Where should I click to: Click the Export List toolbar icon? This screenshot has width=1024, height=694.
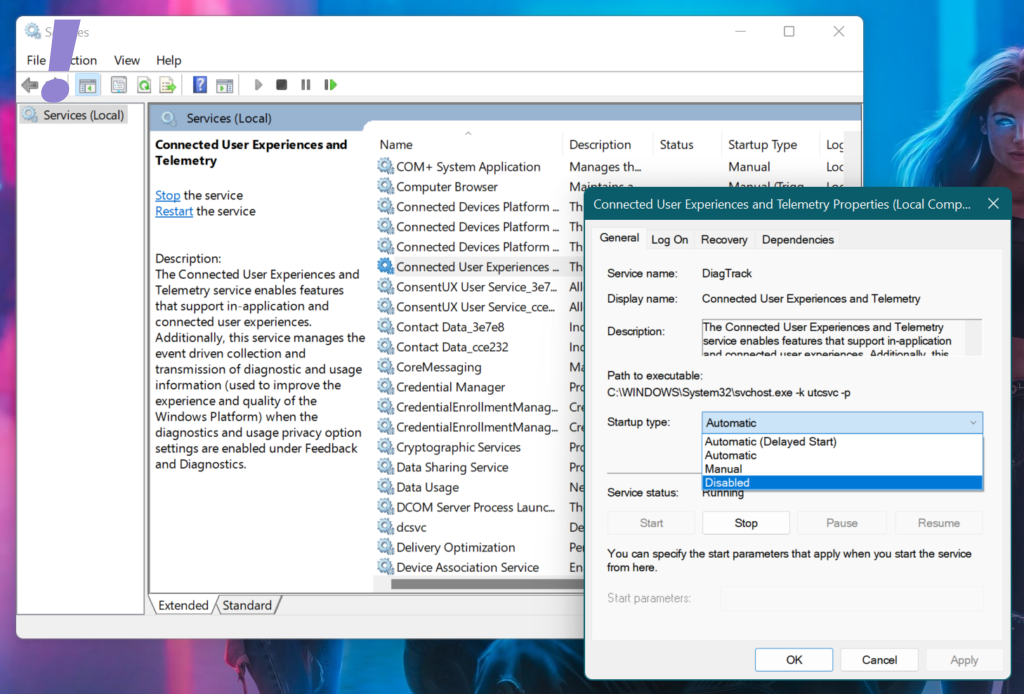(x=168, y=85)
